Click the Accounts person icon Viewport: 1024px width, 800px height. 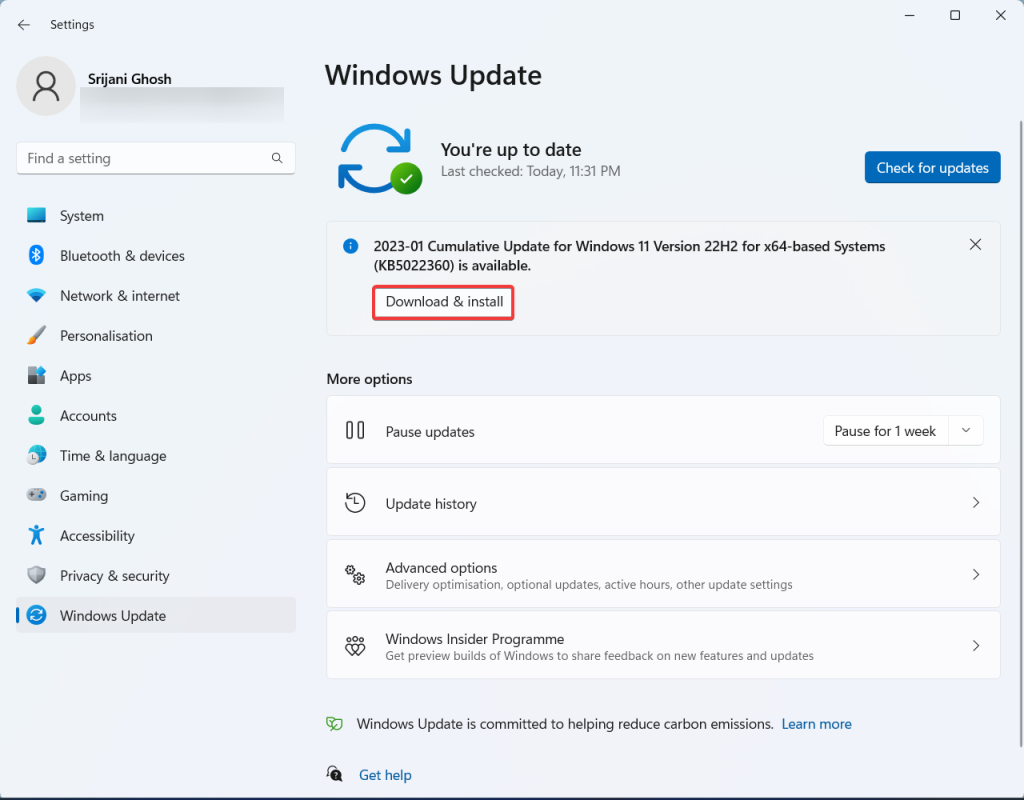[37, 415]
